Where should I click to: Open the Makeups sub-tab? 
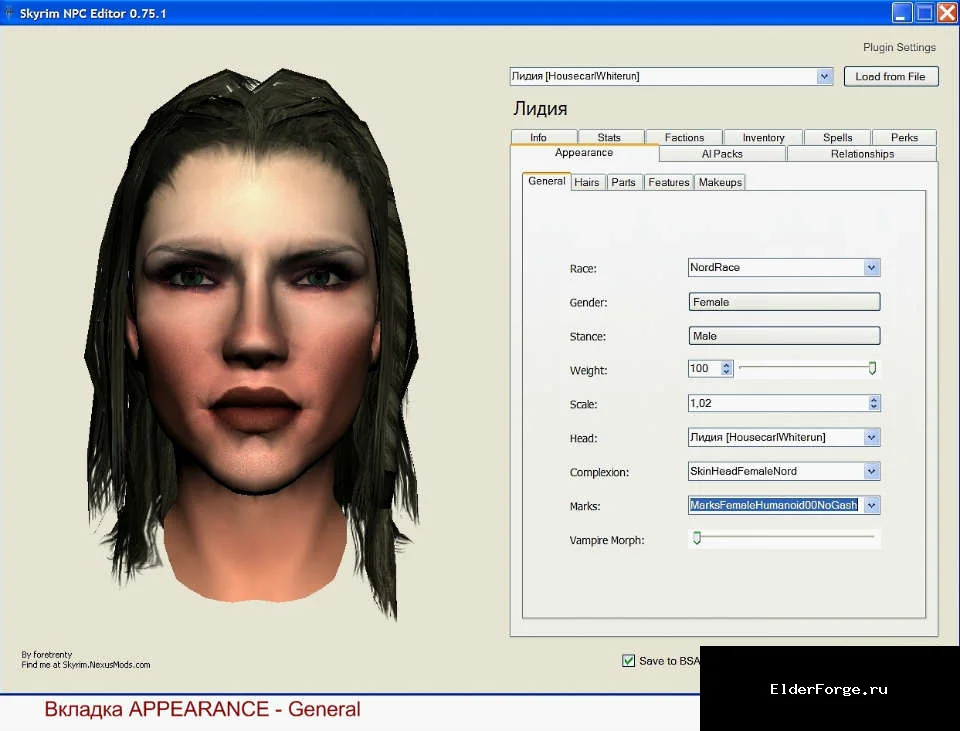720,182
